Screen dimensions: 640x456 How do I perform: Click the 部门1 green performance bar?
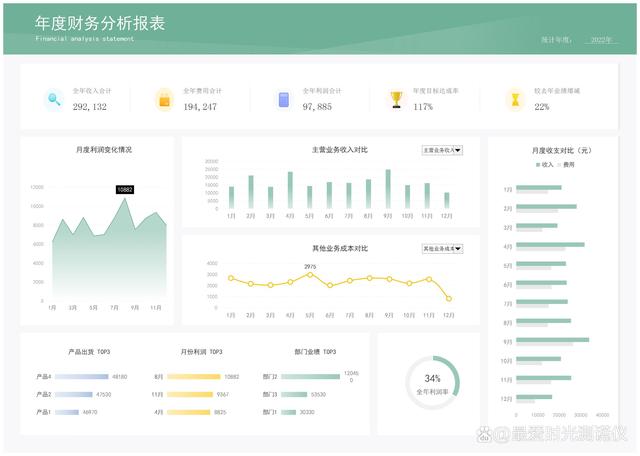tap(289, 412)
